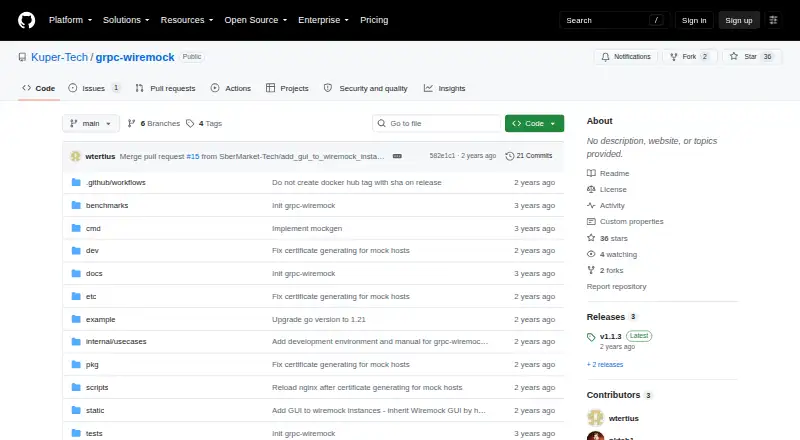This screenshot has width=800, height=440.
Task: Click the docs folder icon
Action: click(x=76, y=274)
